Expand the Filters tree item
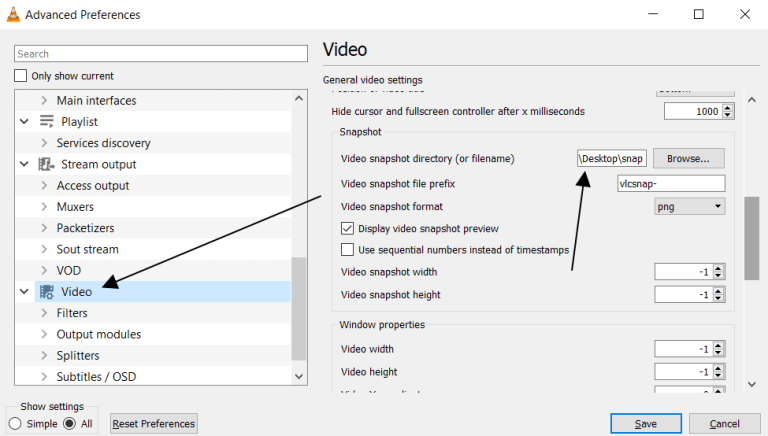The width and height of the screenshot is (768, 436). pos(44,313)
